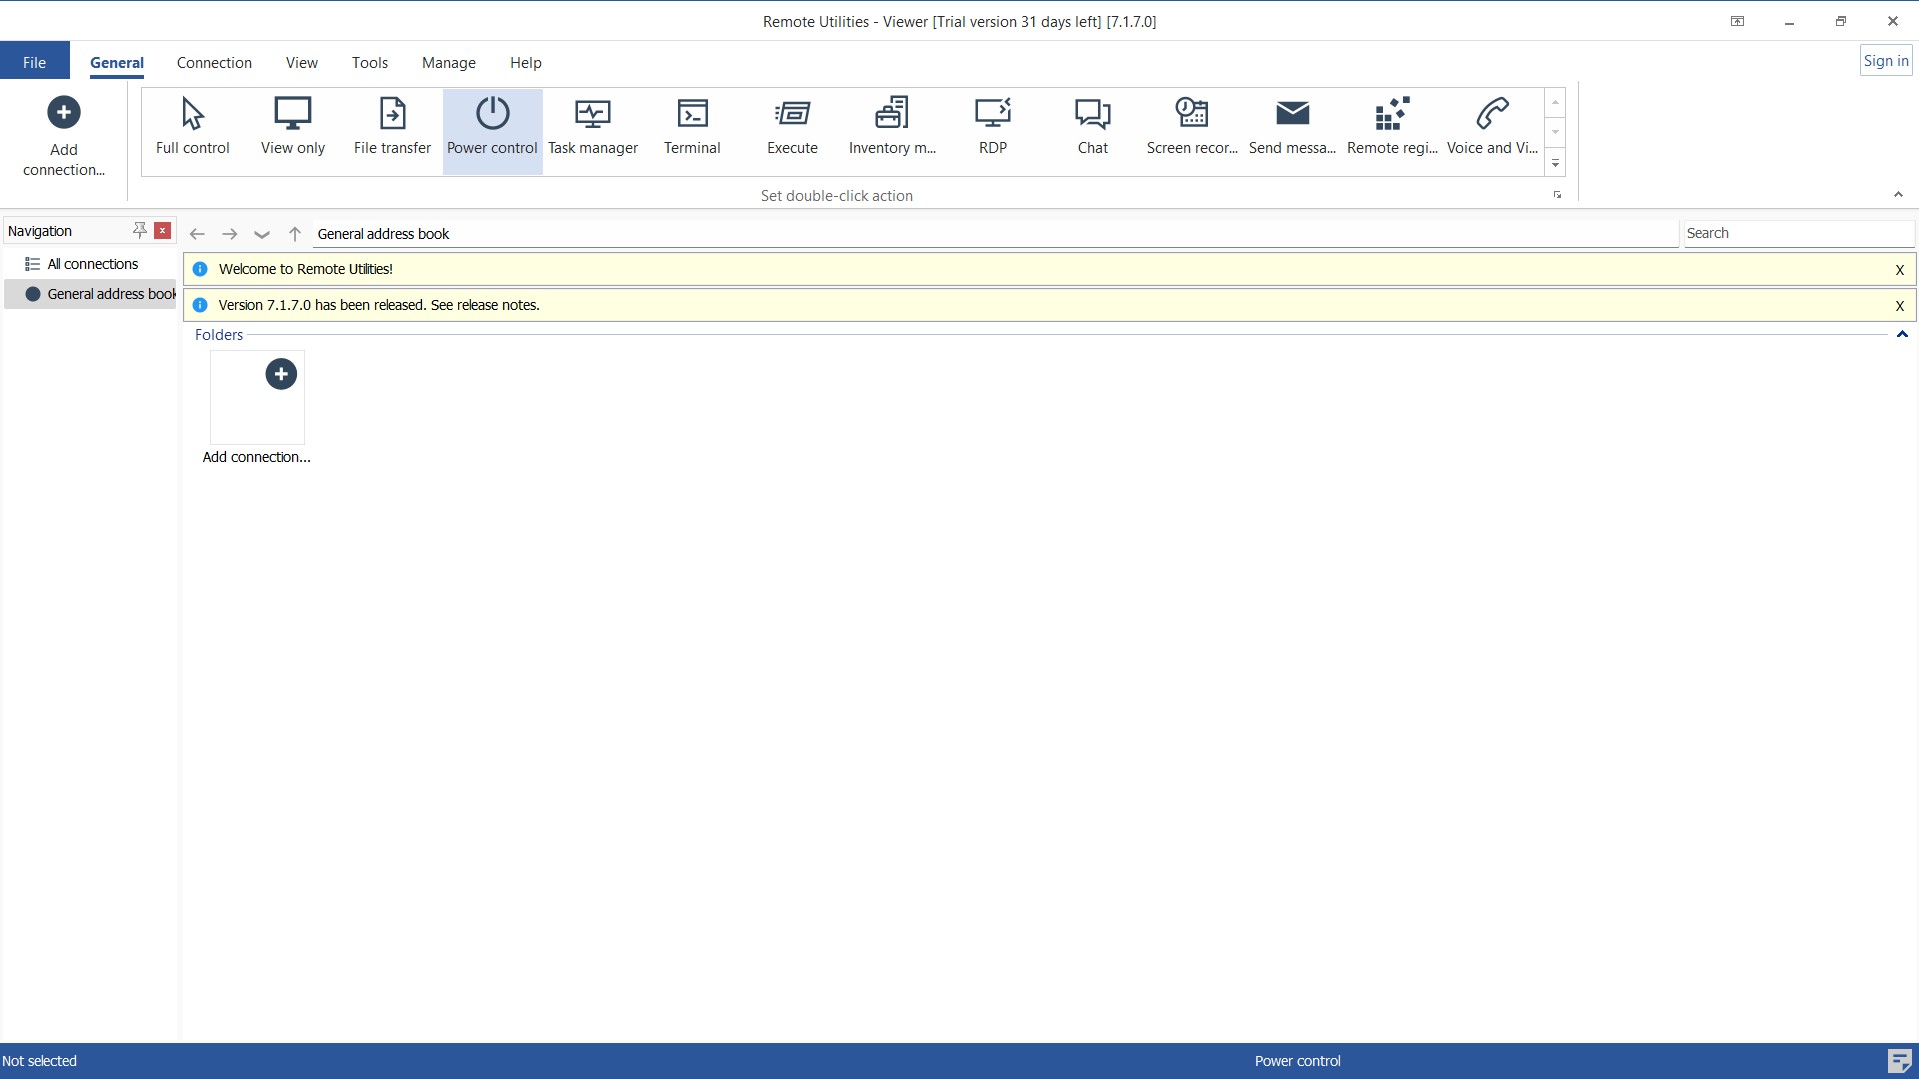The width and height of the screenshot is (1919, 1079).
Task: Open the address bar history dropdown
Action: click(x=261, y=234)
